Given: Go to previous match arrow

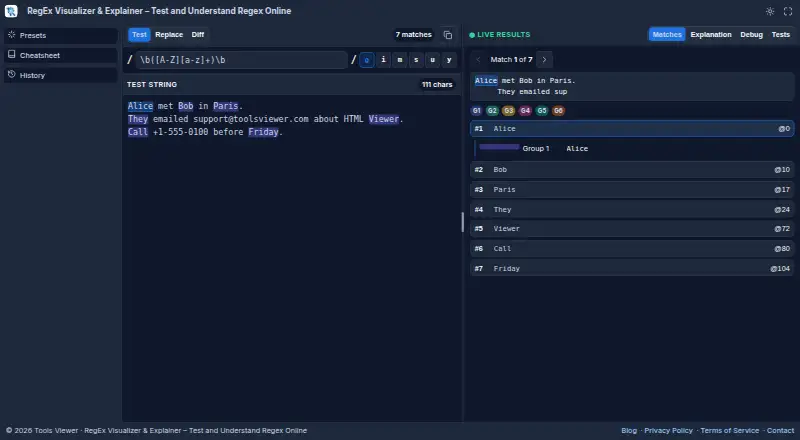Looking at the screenshot, I should [x=478, y=60].
